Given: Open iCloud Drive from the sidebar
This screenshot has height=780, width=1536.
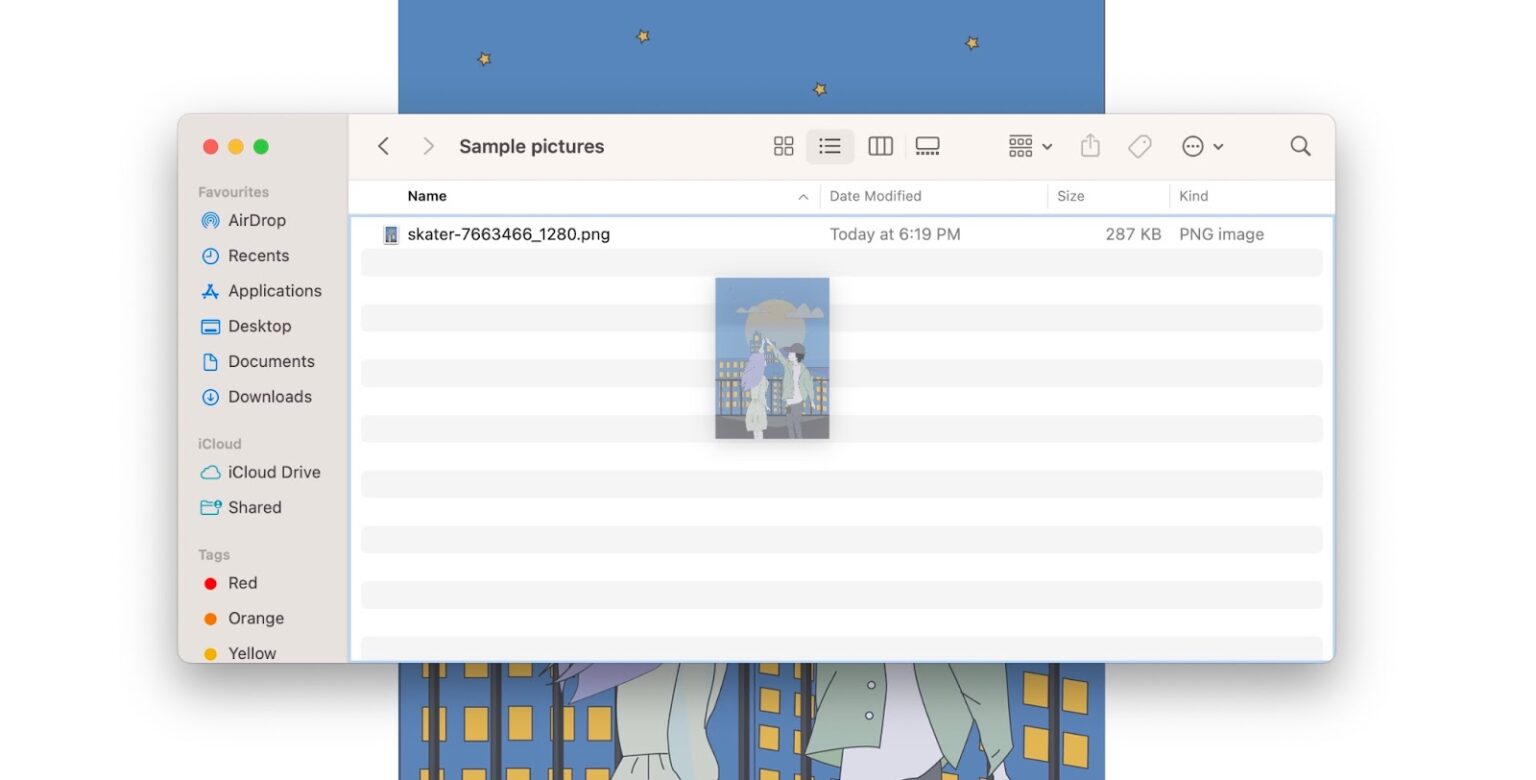Looking at the screenshot, I should 274,472.
